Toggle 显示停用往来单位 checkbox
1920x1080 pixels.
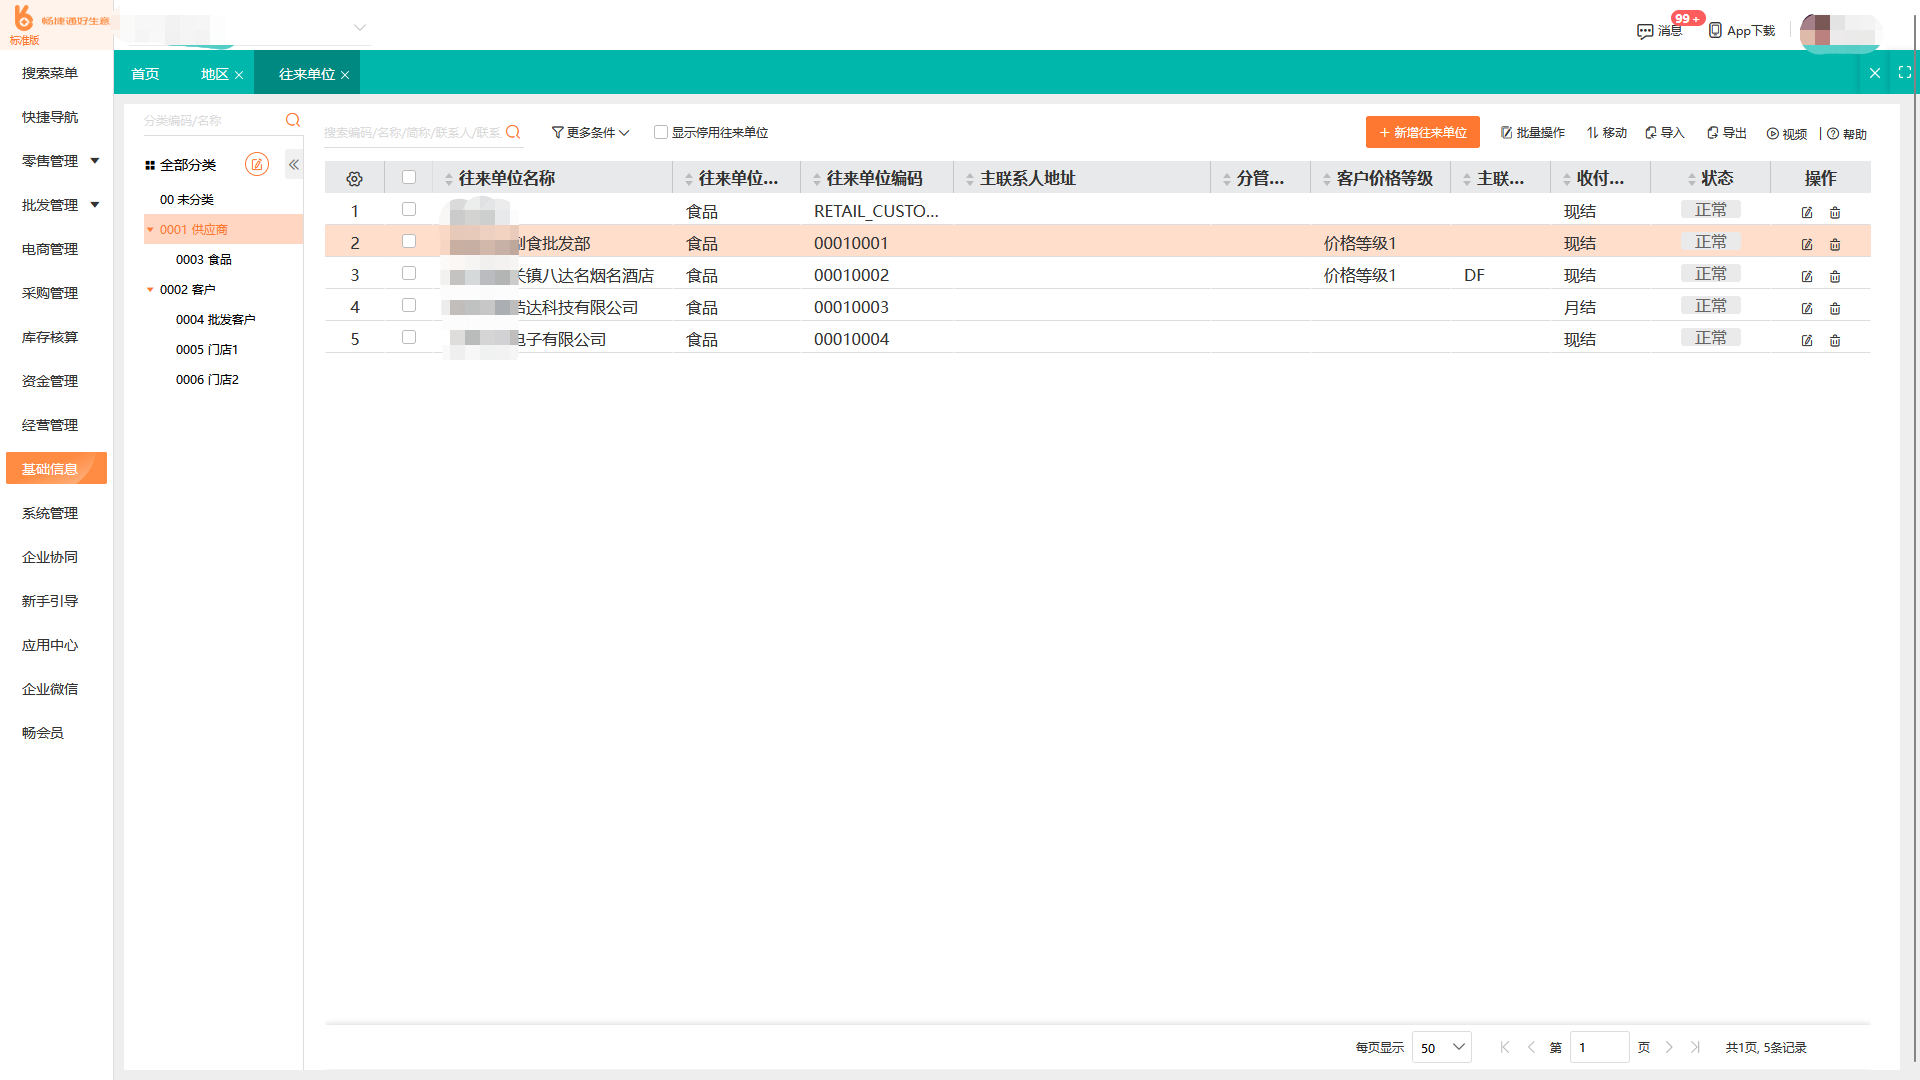pyautogui.click(x=661, y=132)
